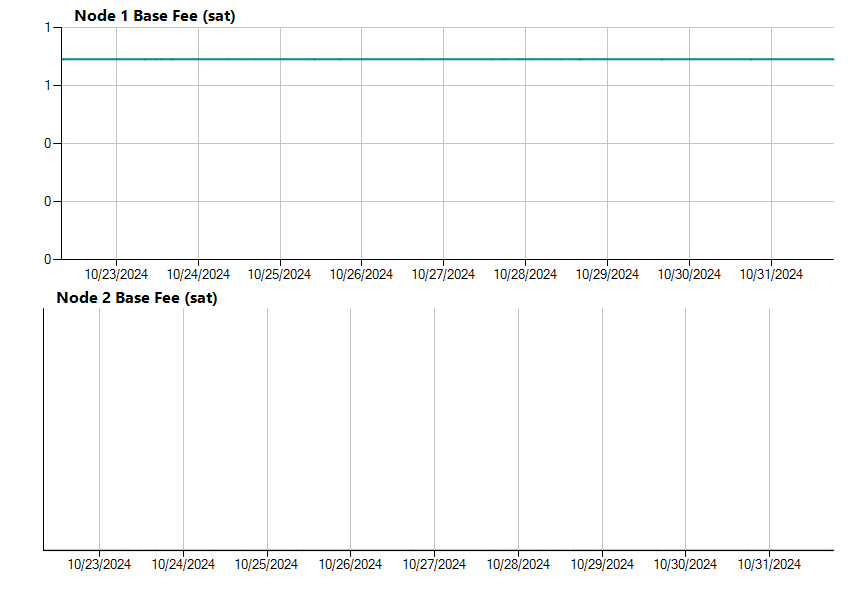The height and width of the screenshot is (600, 860).
Task: Click the 10/29/2024 label under Node 1 chart
Action: pos(609,274)
